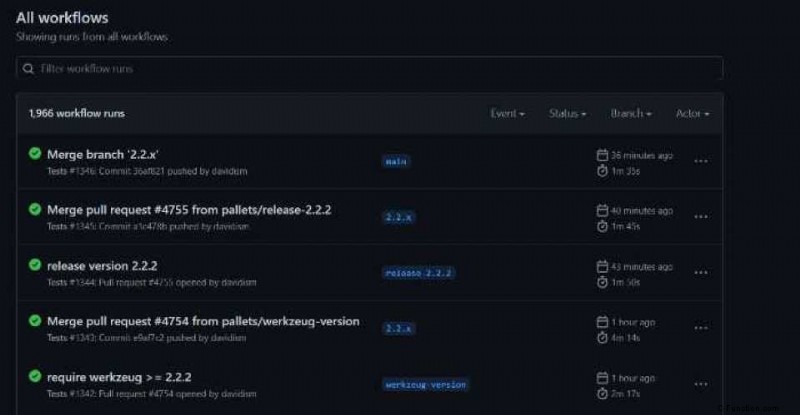Open the Branch filter dropdown
Viewport: 800px width, 415px height.
631,114
